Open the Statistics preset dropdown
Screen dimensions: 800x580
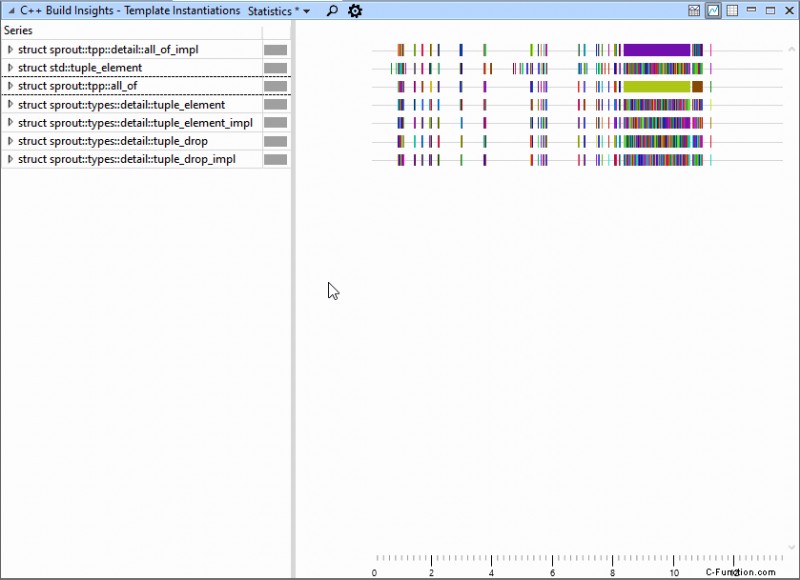pyautogui.click(x=279, y=11)
